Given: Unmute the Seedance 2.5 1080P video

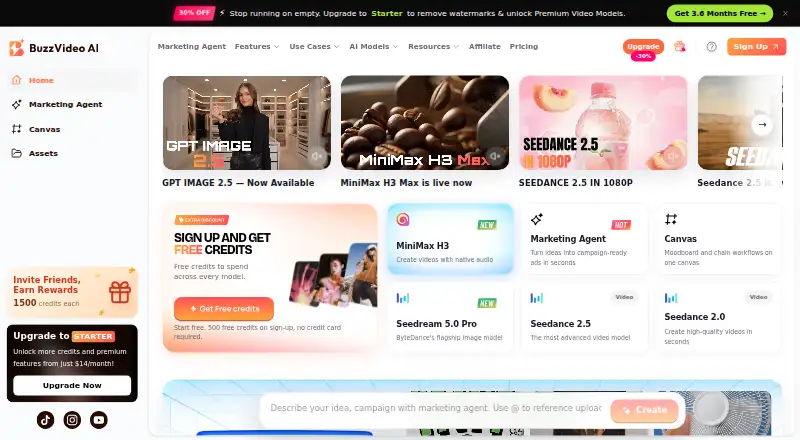Looking at the screenshot, I should pyautogui.click(x=673, y=156).
